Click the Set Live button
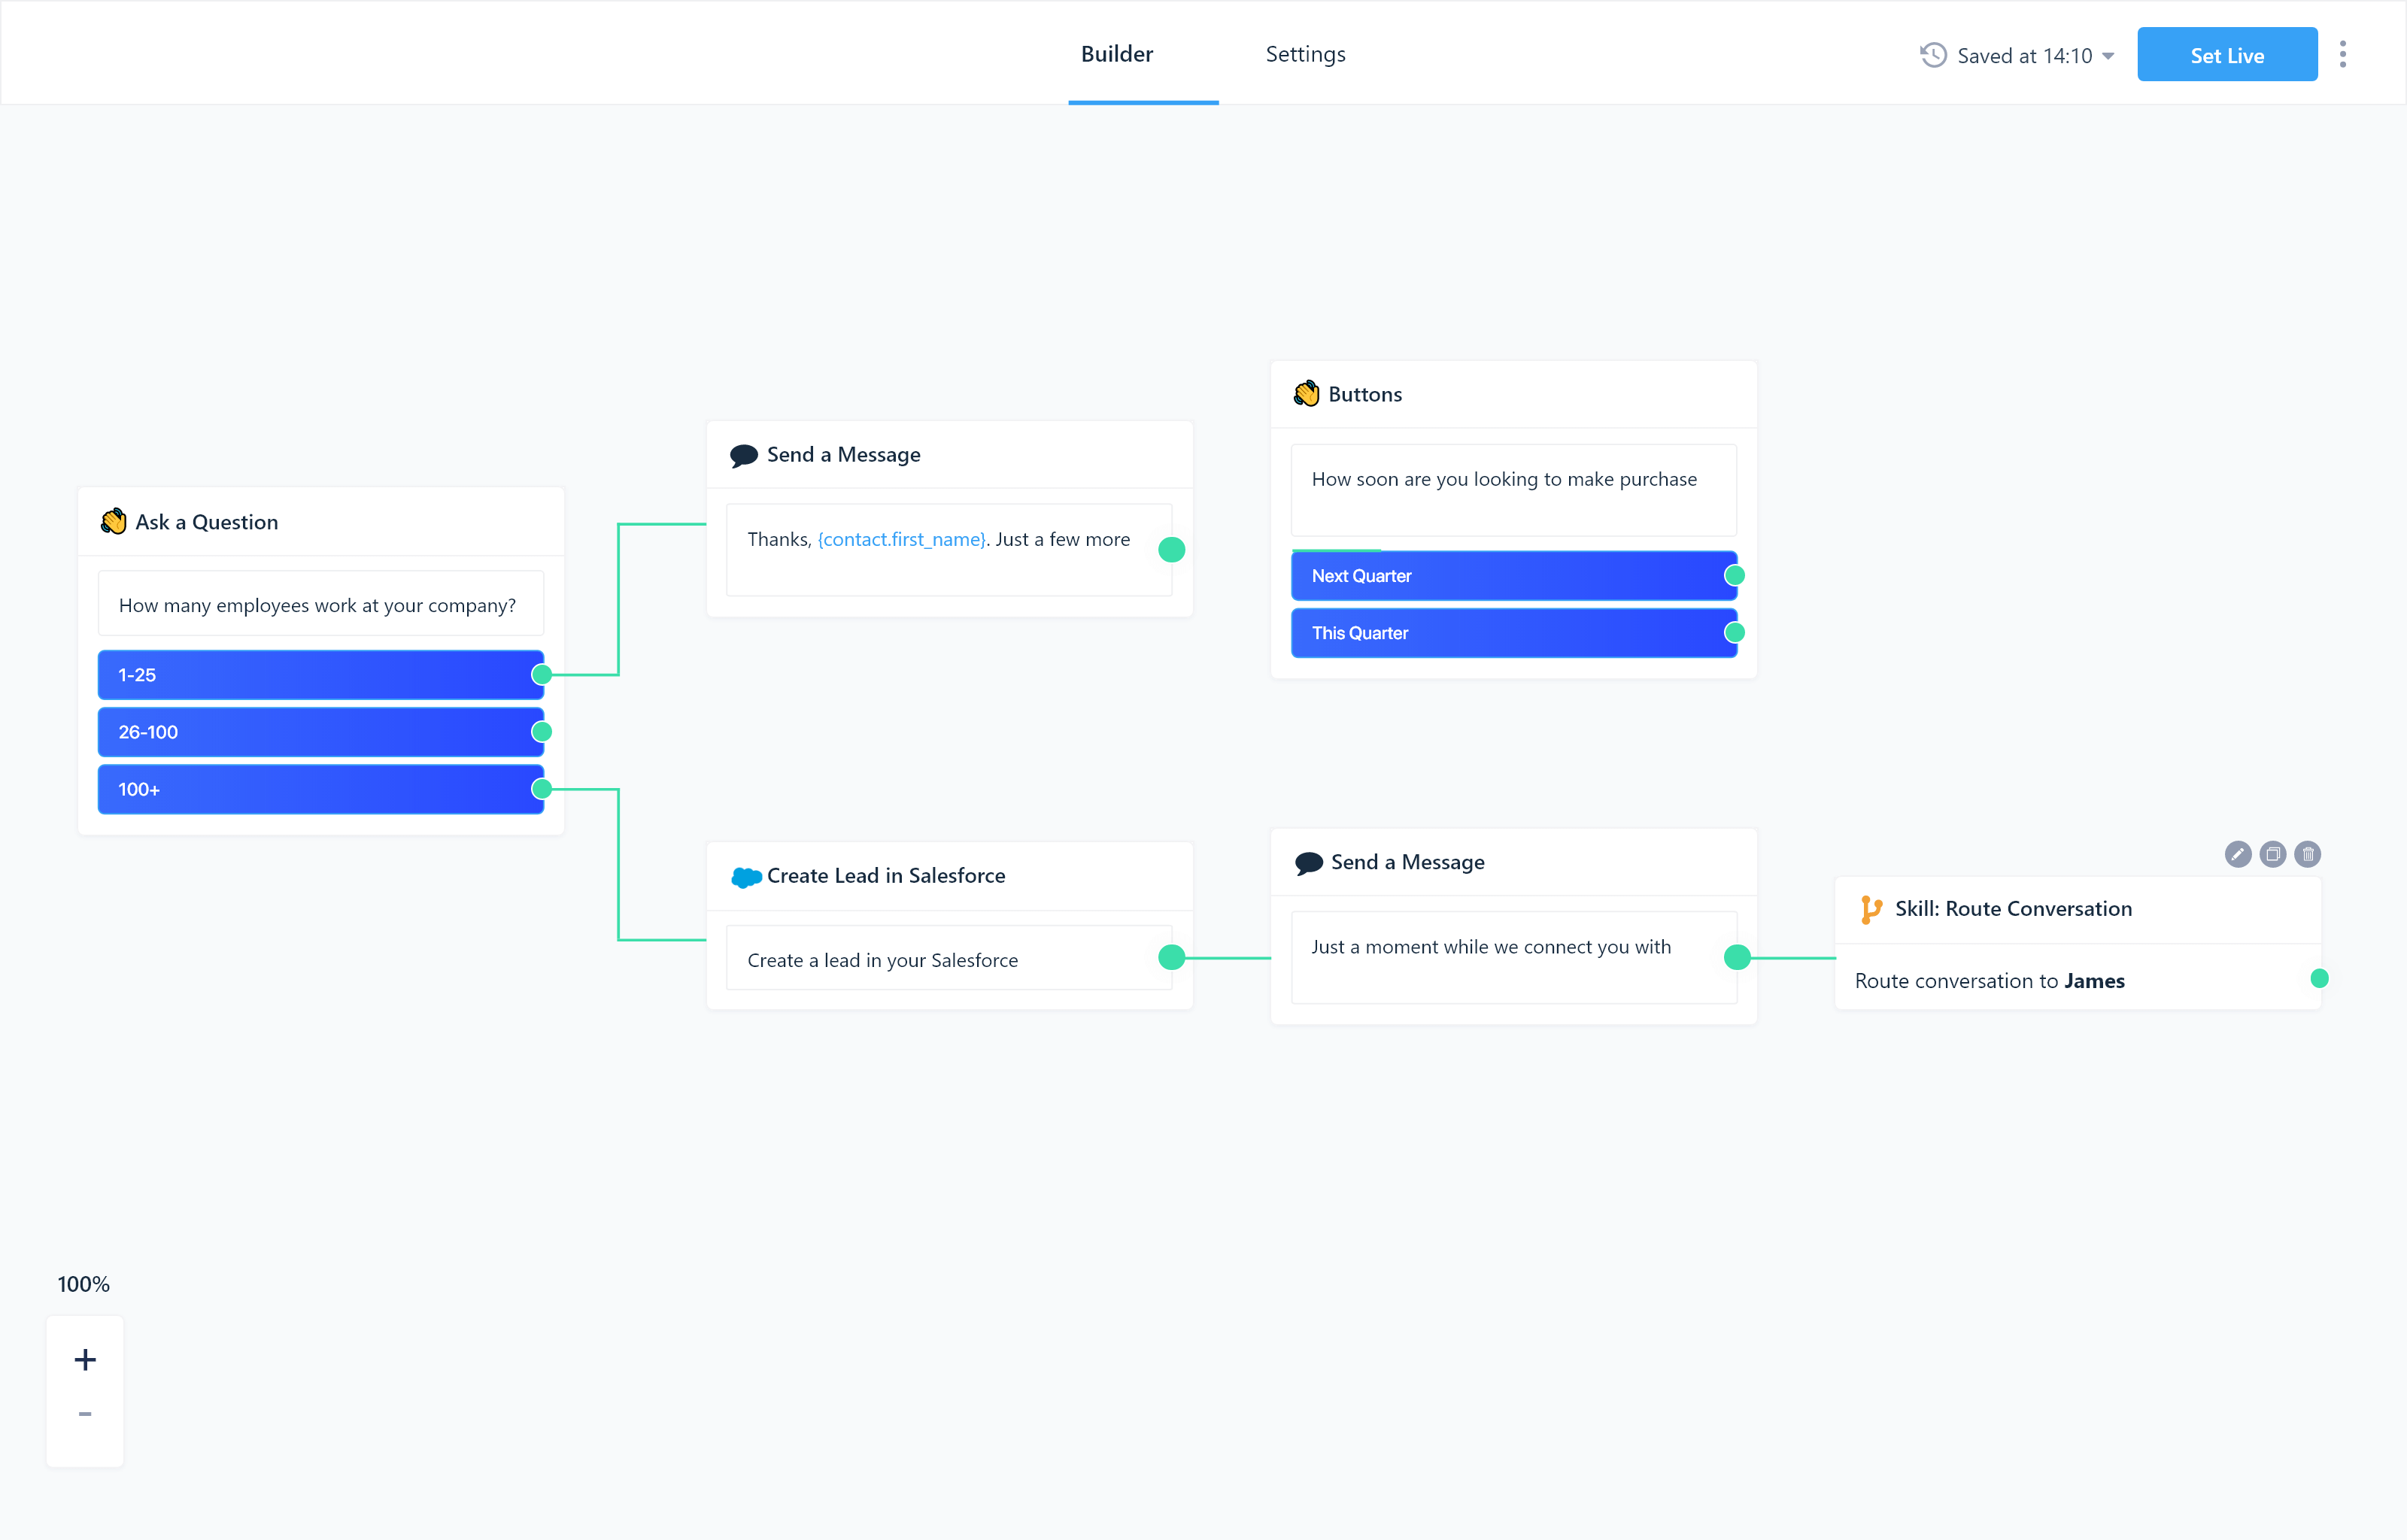This screenshot has width=2407, height=1540. 2224,53
